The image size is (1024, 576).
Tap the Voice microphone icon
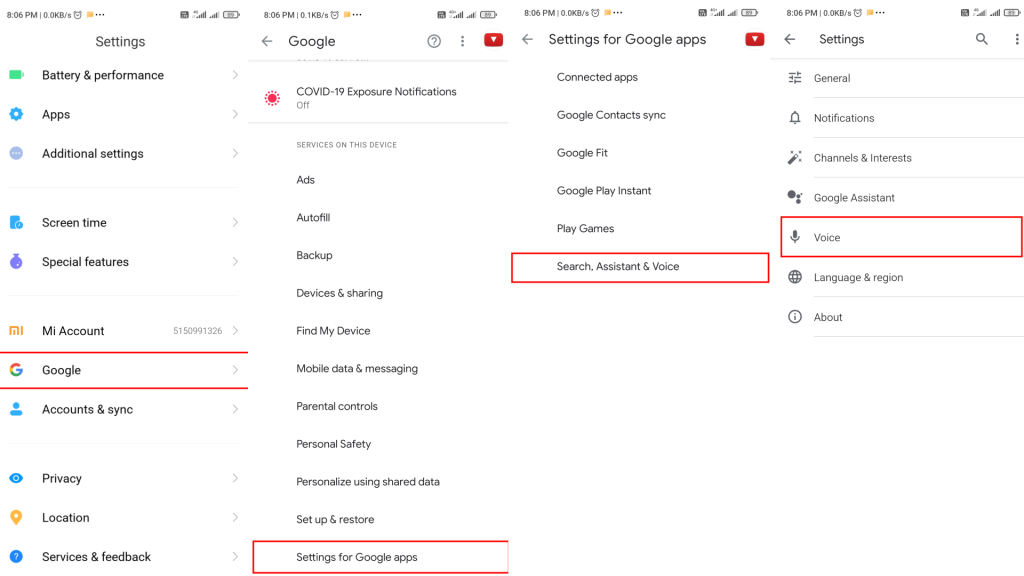(x=795, y=237)
